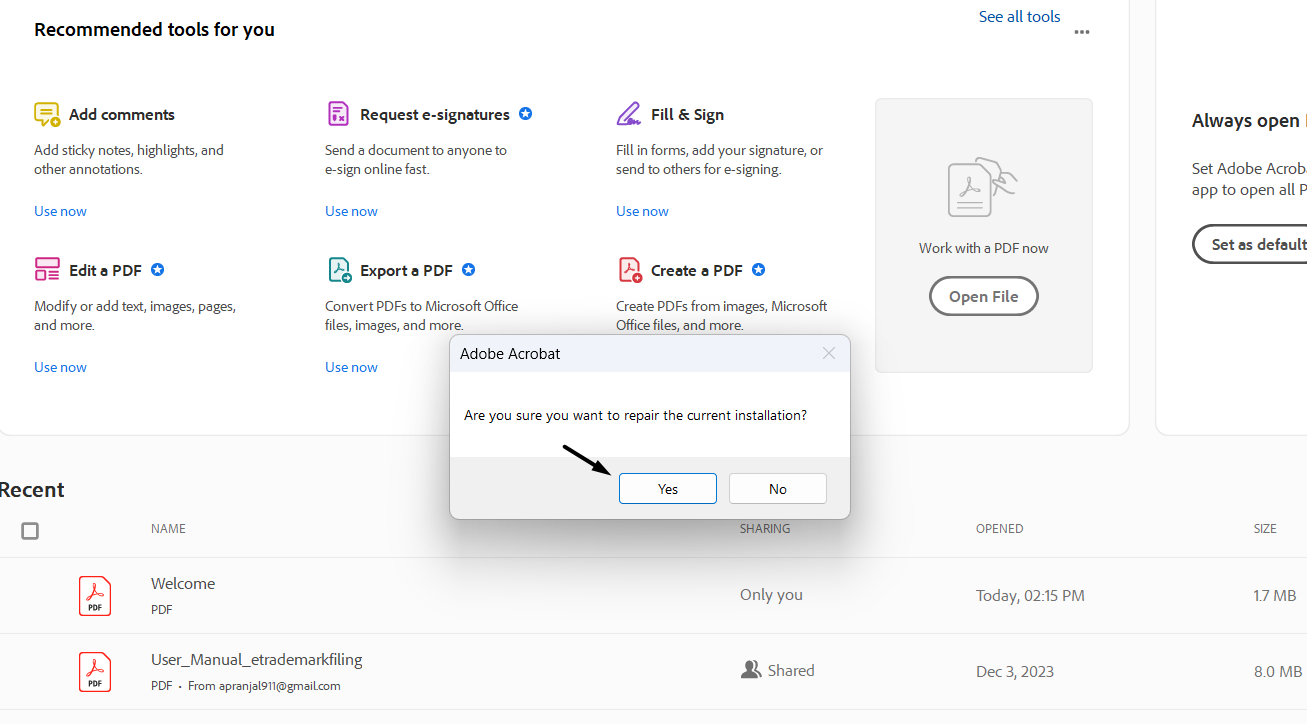Confirm repair by clicking Yes
The image size is (1307, 724).
click(667, 488)
